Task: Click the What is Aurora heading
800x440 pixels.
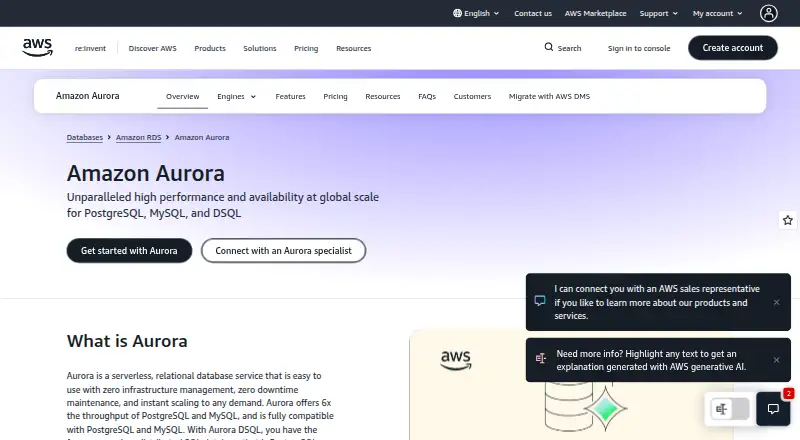Action: [127, 341]
